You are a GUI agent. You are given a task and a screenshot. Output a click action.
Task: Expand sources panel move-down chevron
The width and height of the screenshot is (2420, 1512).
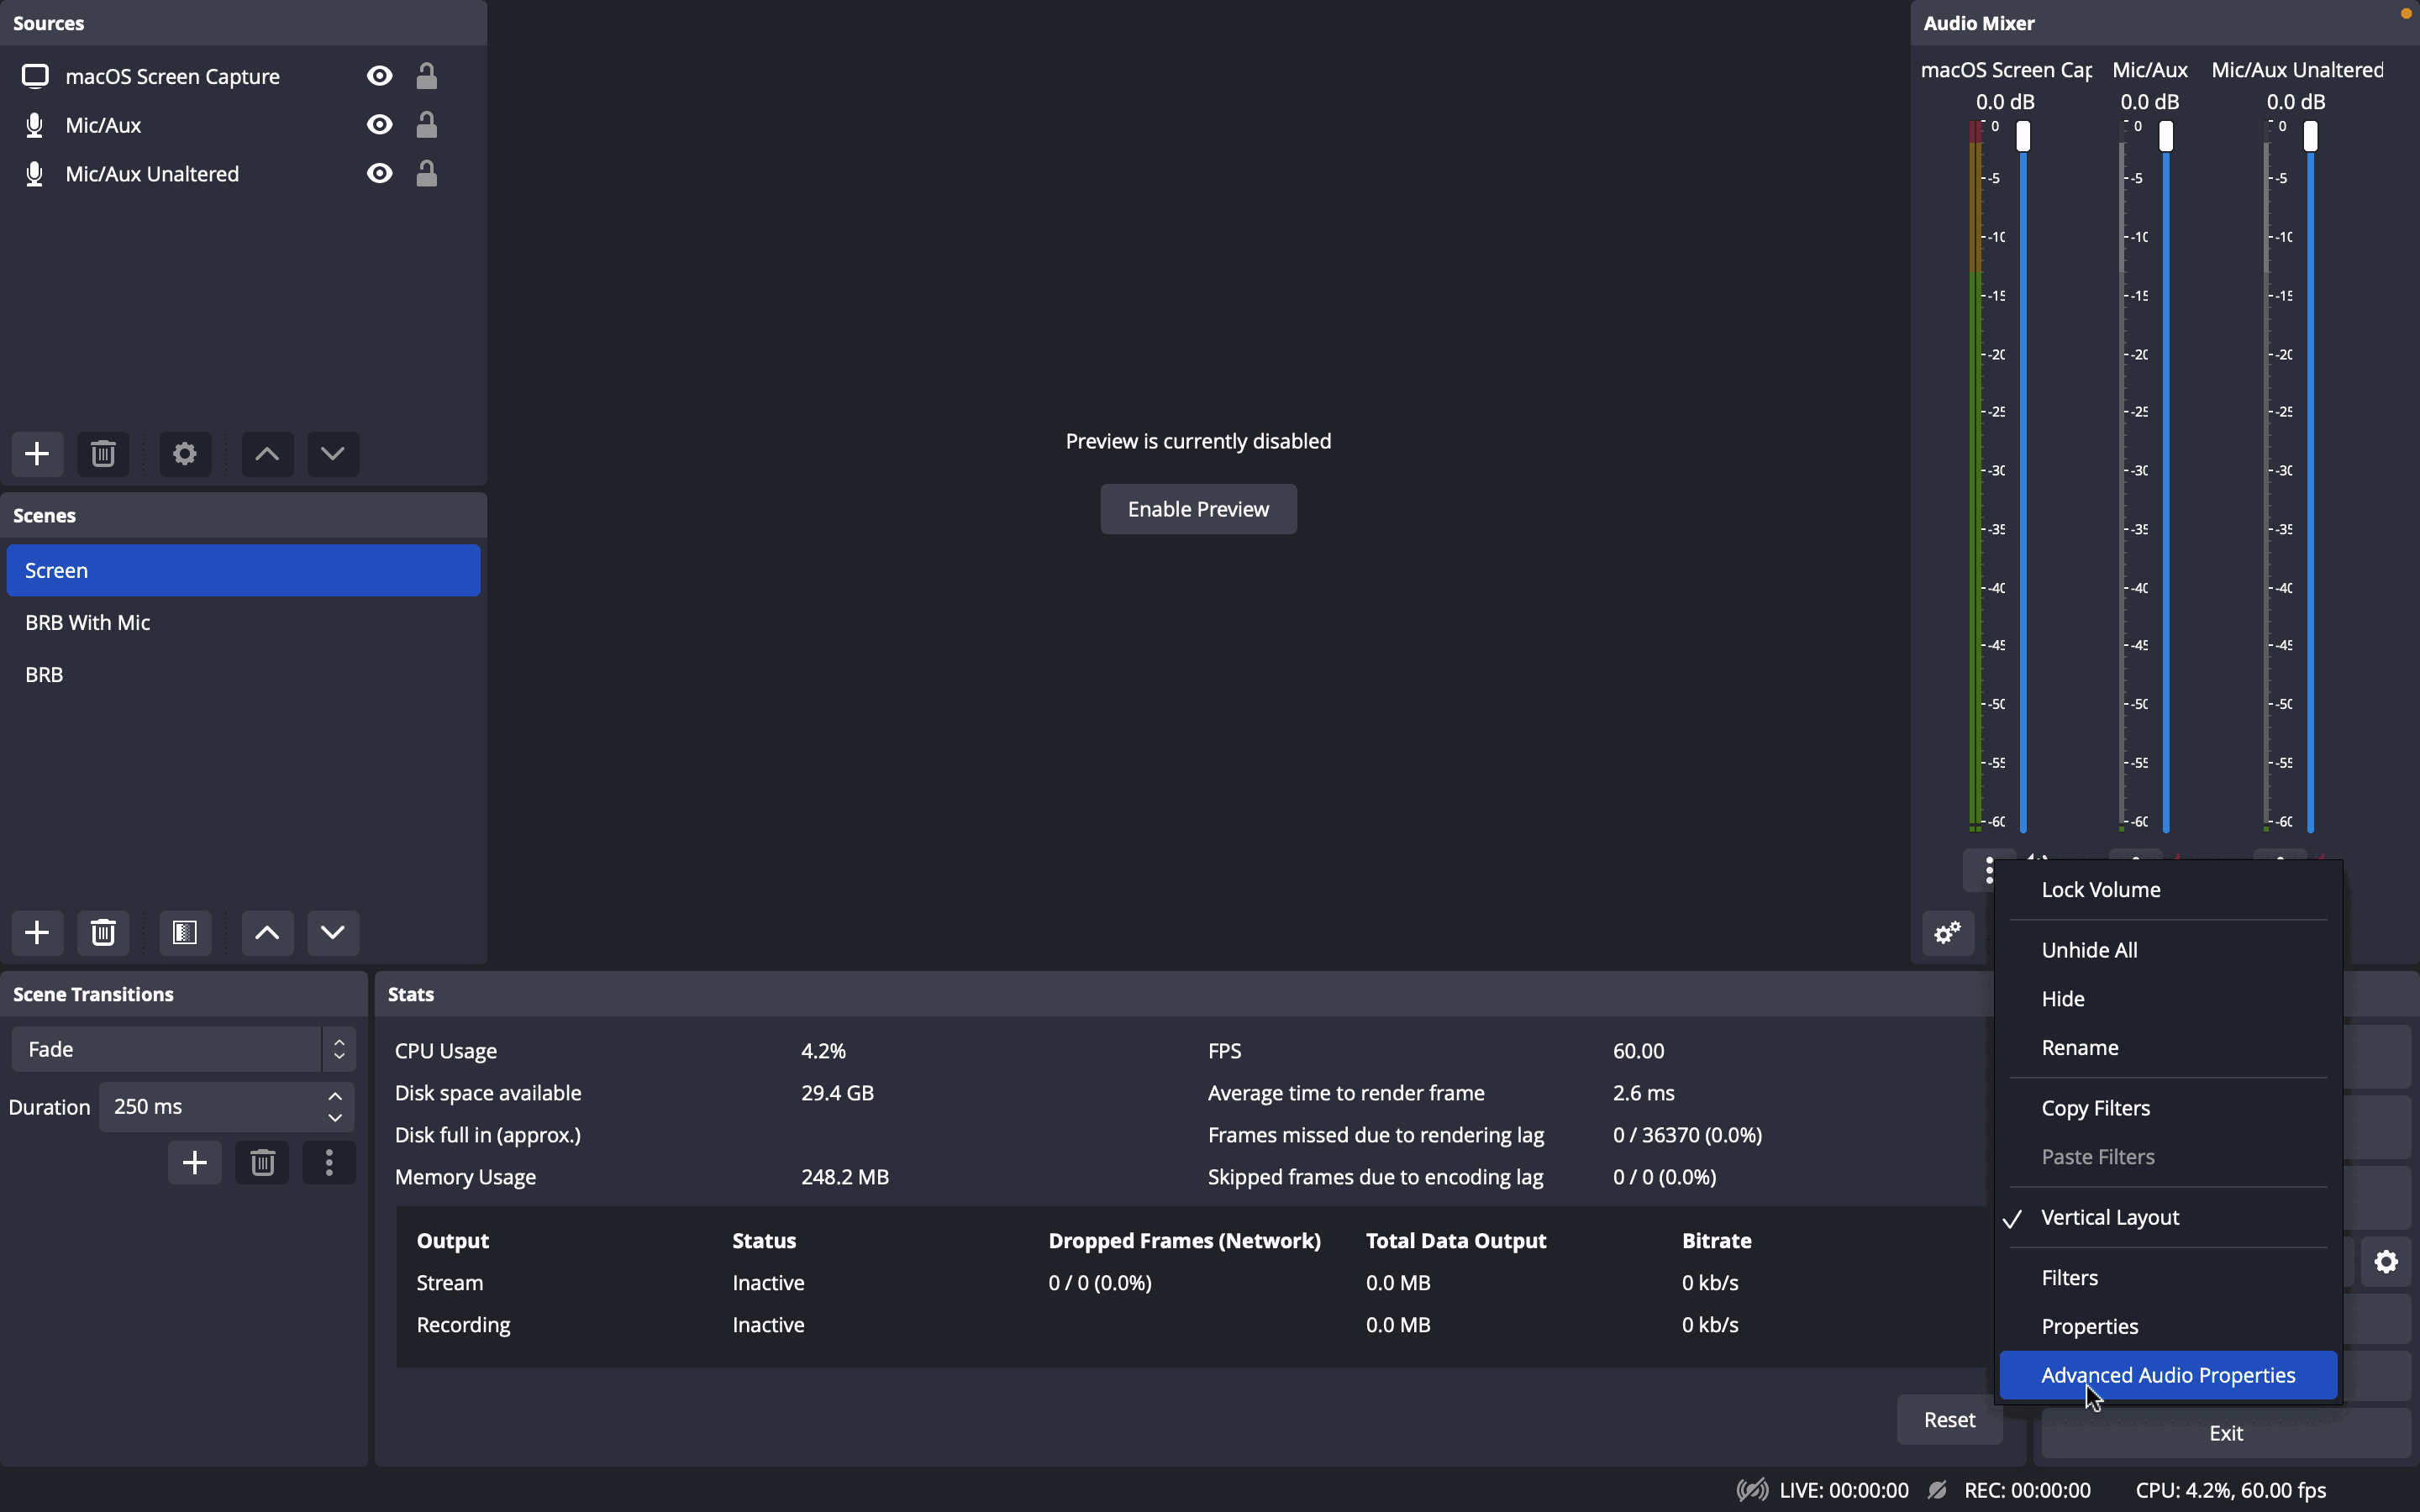(331, 453)
